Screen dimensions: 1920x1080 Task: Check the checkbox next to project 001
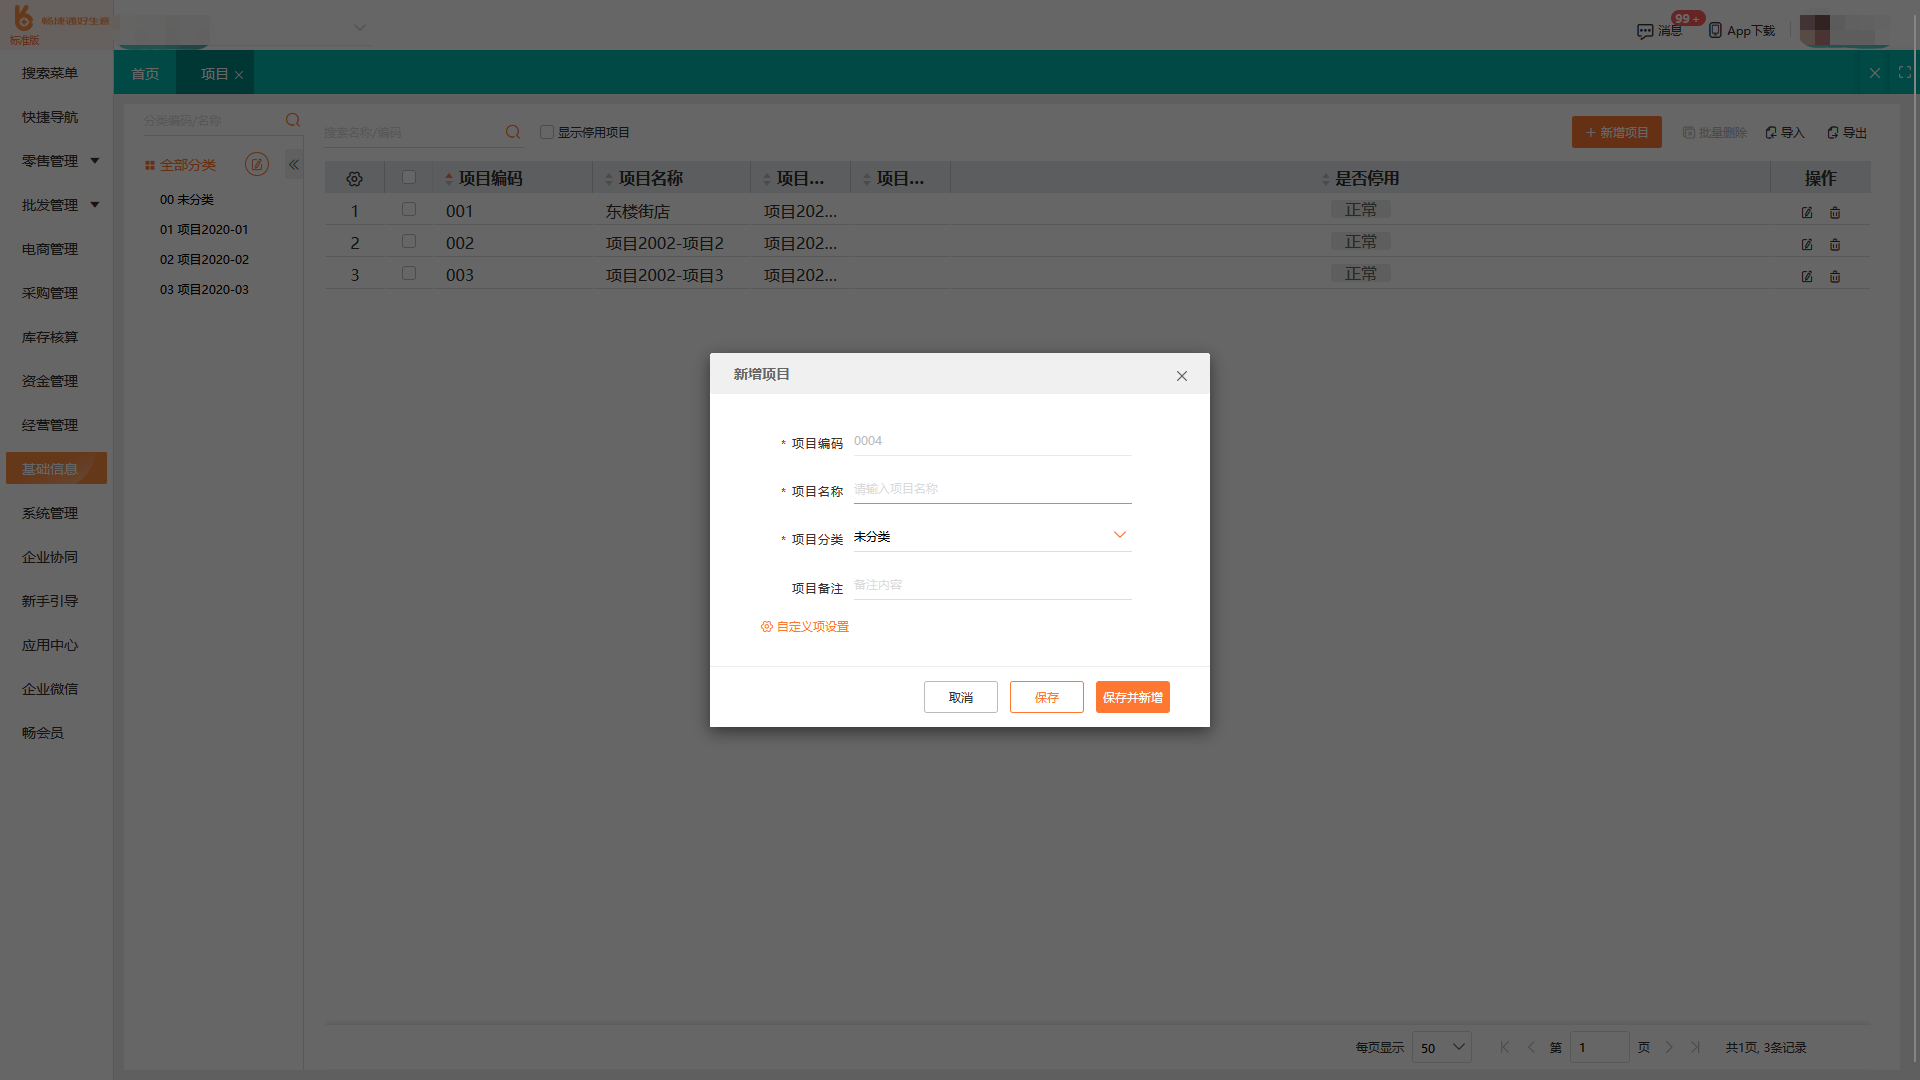[x=409, y=210]
